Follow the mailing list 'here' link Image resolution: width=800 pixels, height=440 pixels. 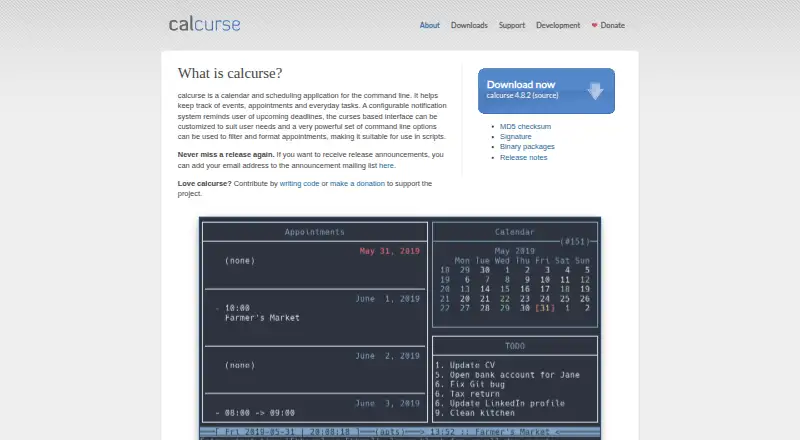[x=386, y=165]
